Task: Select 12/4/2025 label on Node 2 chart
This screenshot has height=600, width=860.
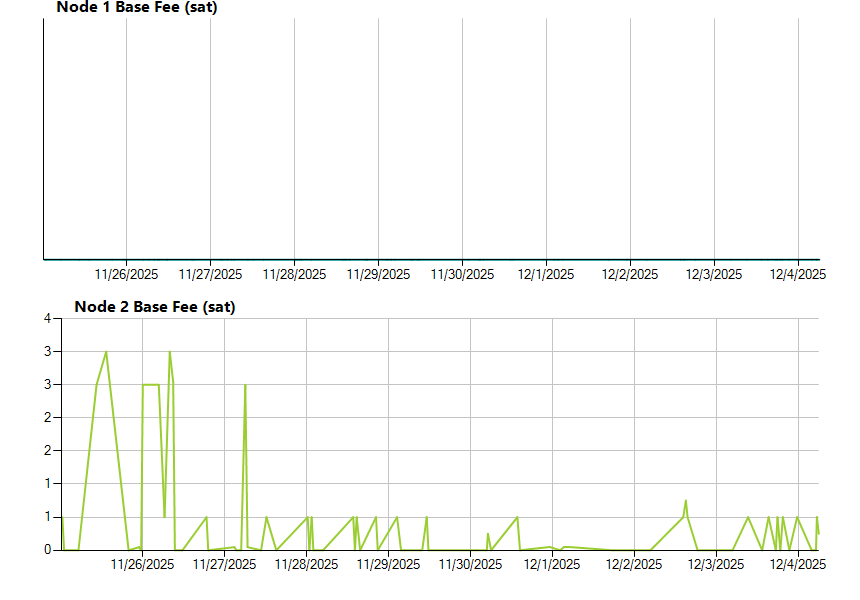Action: [x=797, y=565]
